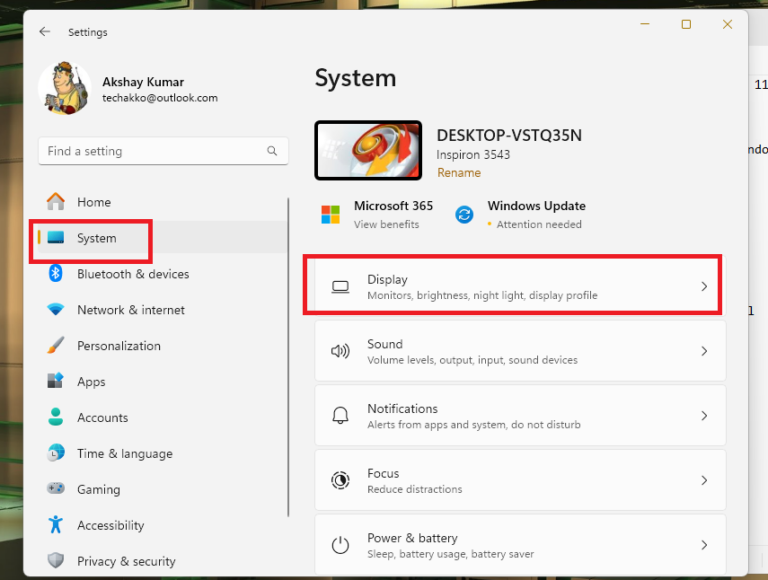This screenshot has height=580, width=768.
Task: Expand the Power & battery chevron
Action: click(x=704, y=545)
